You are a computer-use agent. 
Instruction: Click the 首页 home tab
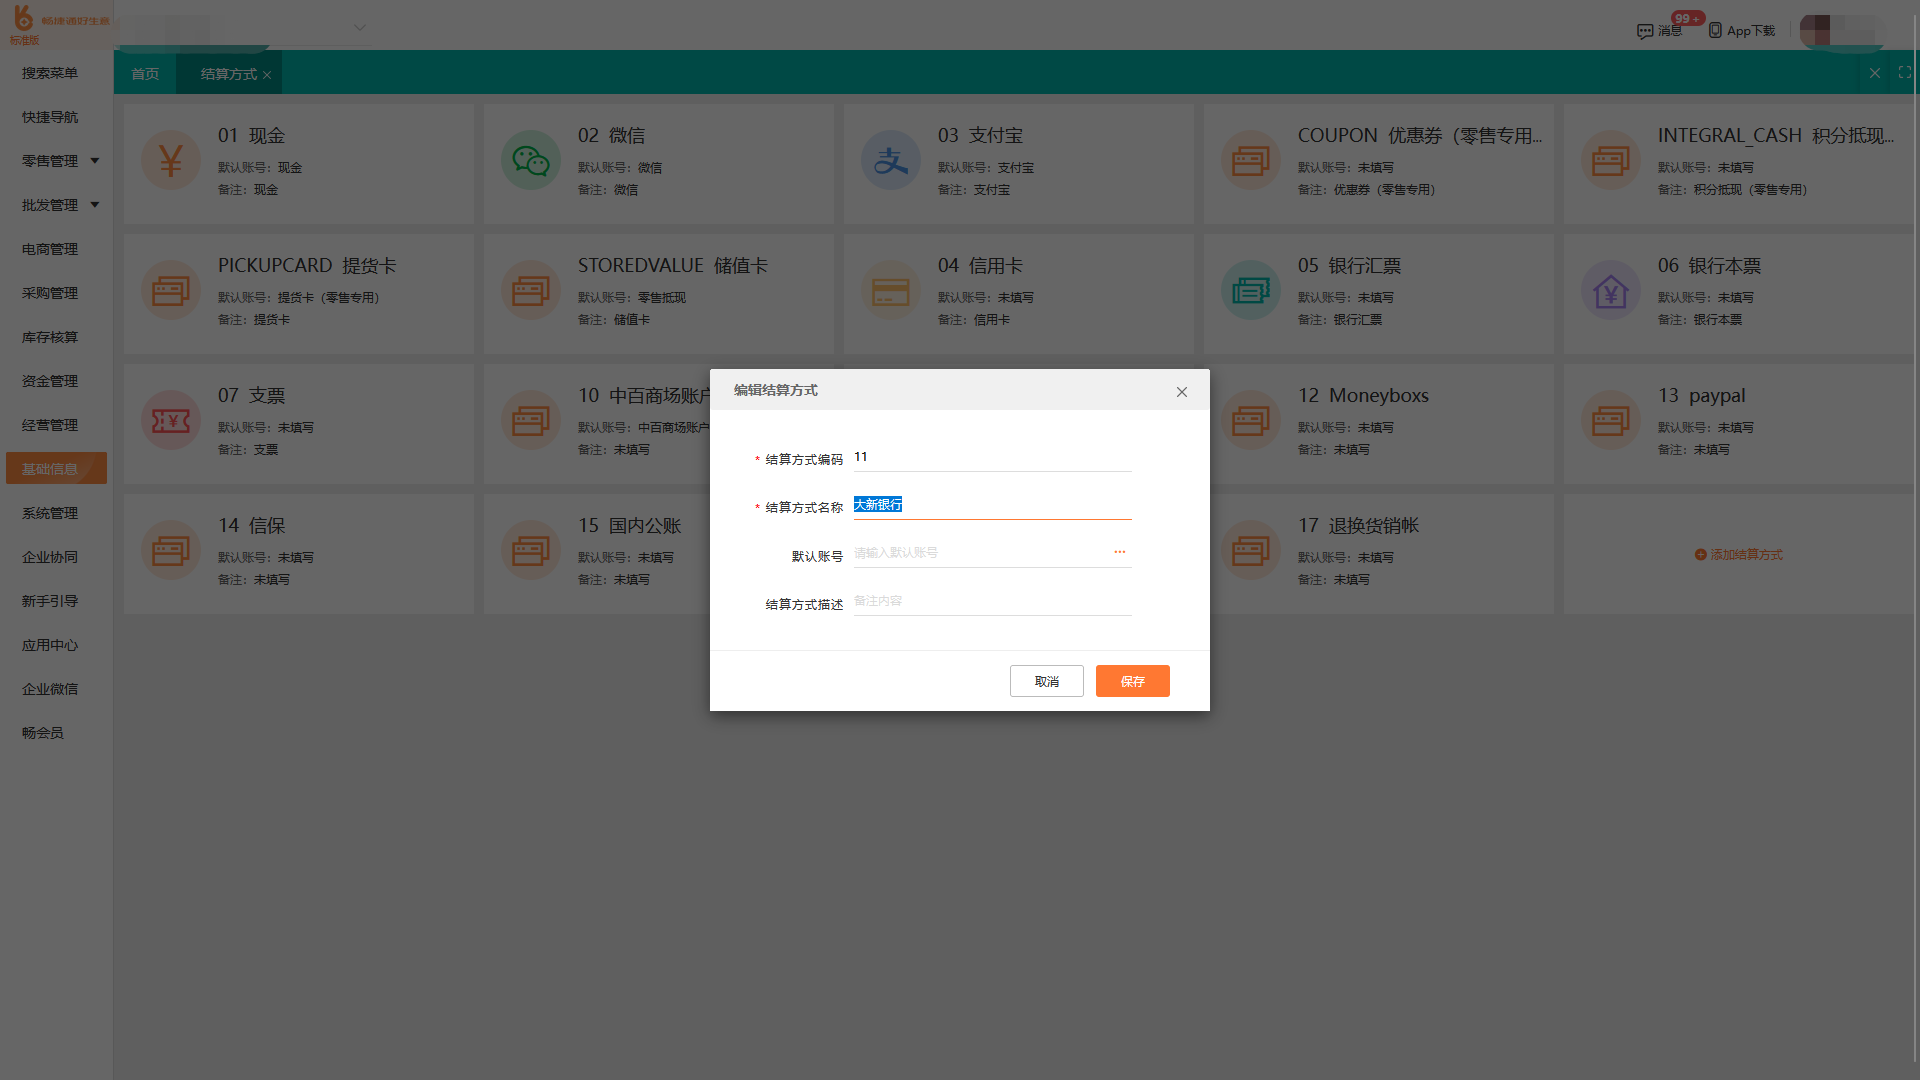pyautogui.click(x=145, y=73)
